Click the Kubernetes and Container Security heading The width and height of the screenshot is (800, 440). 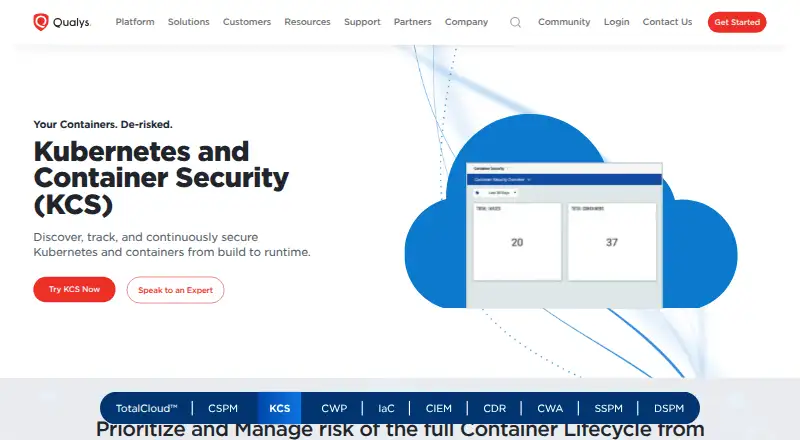(161, 178)
